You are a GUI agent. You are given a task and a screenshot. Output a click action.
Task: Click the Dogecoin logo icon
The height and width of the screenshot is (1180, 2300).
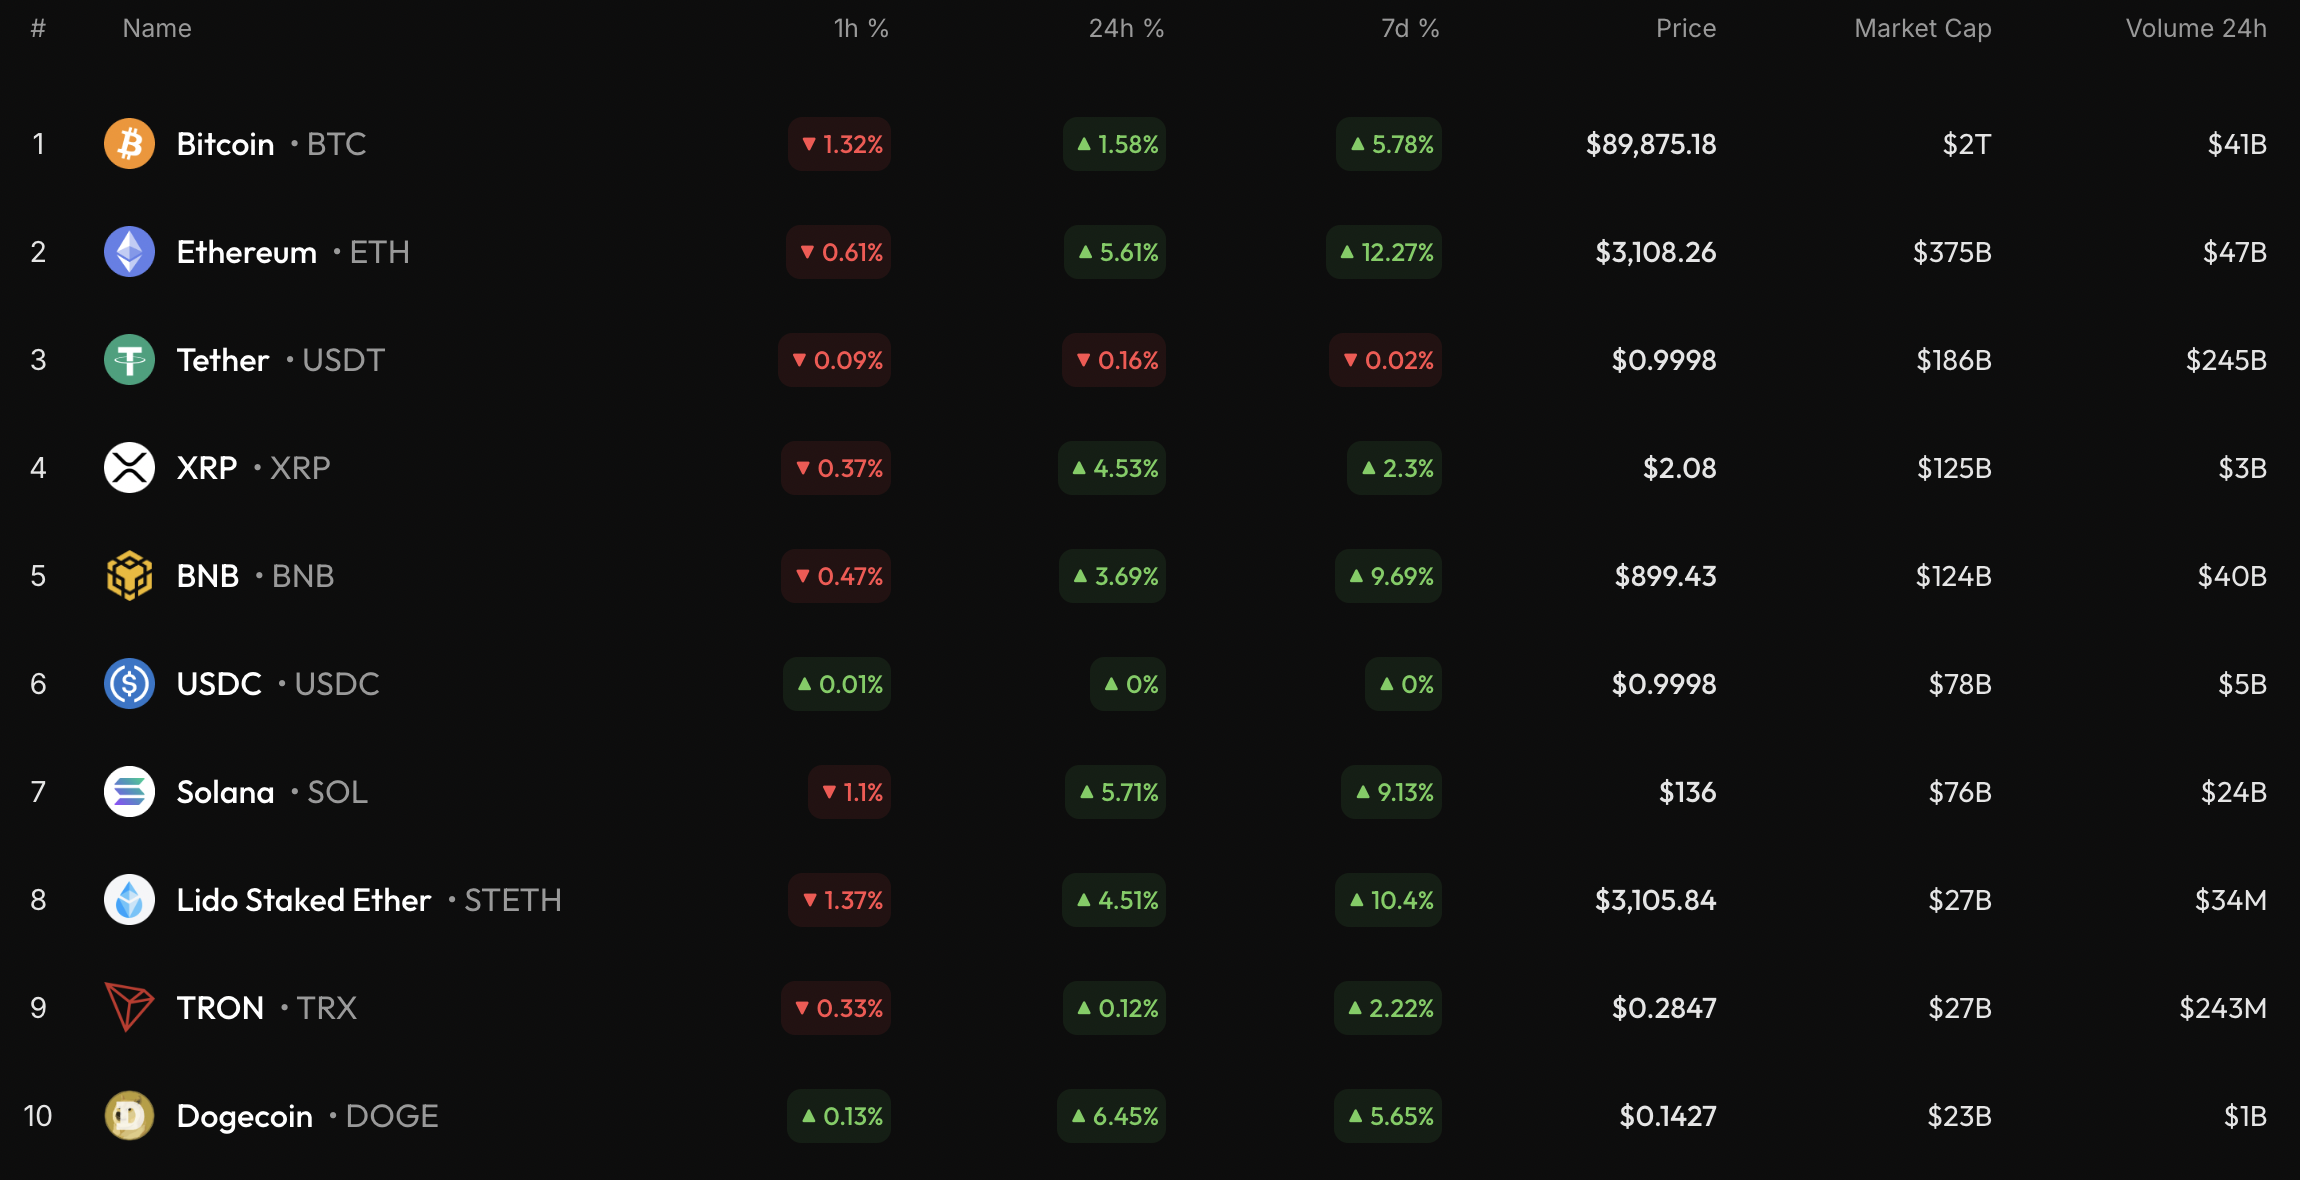(129, 1116)
